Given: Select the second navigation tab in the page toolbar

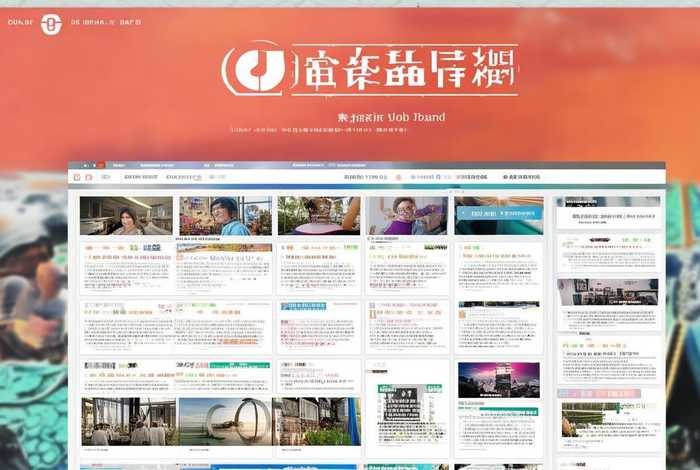Looking at the screenshot, I should pos(184,177).
